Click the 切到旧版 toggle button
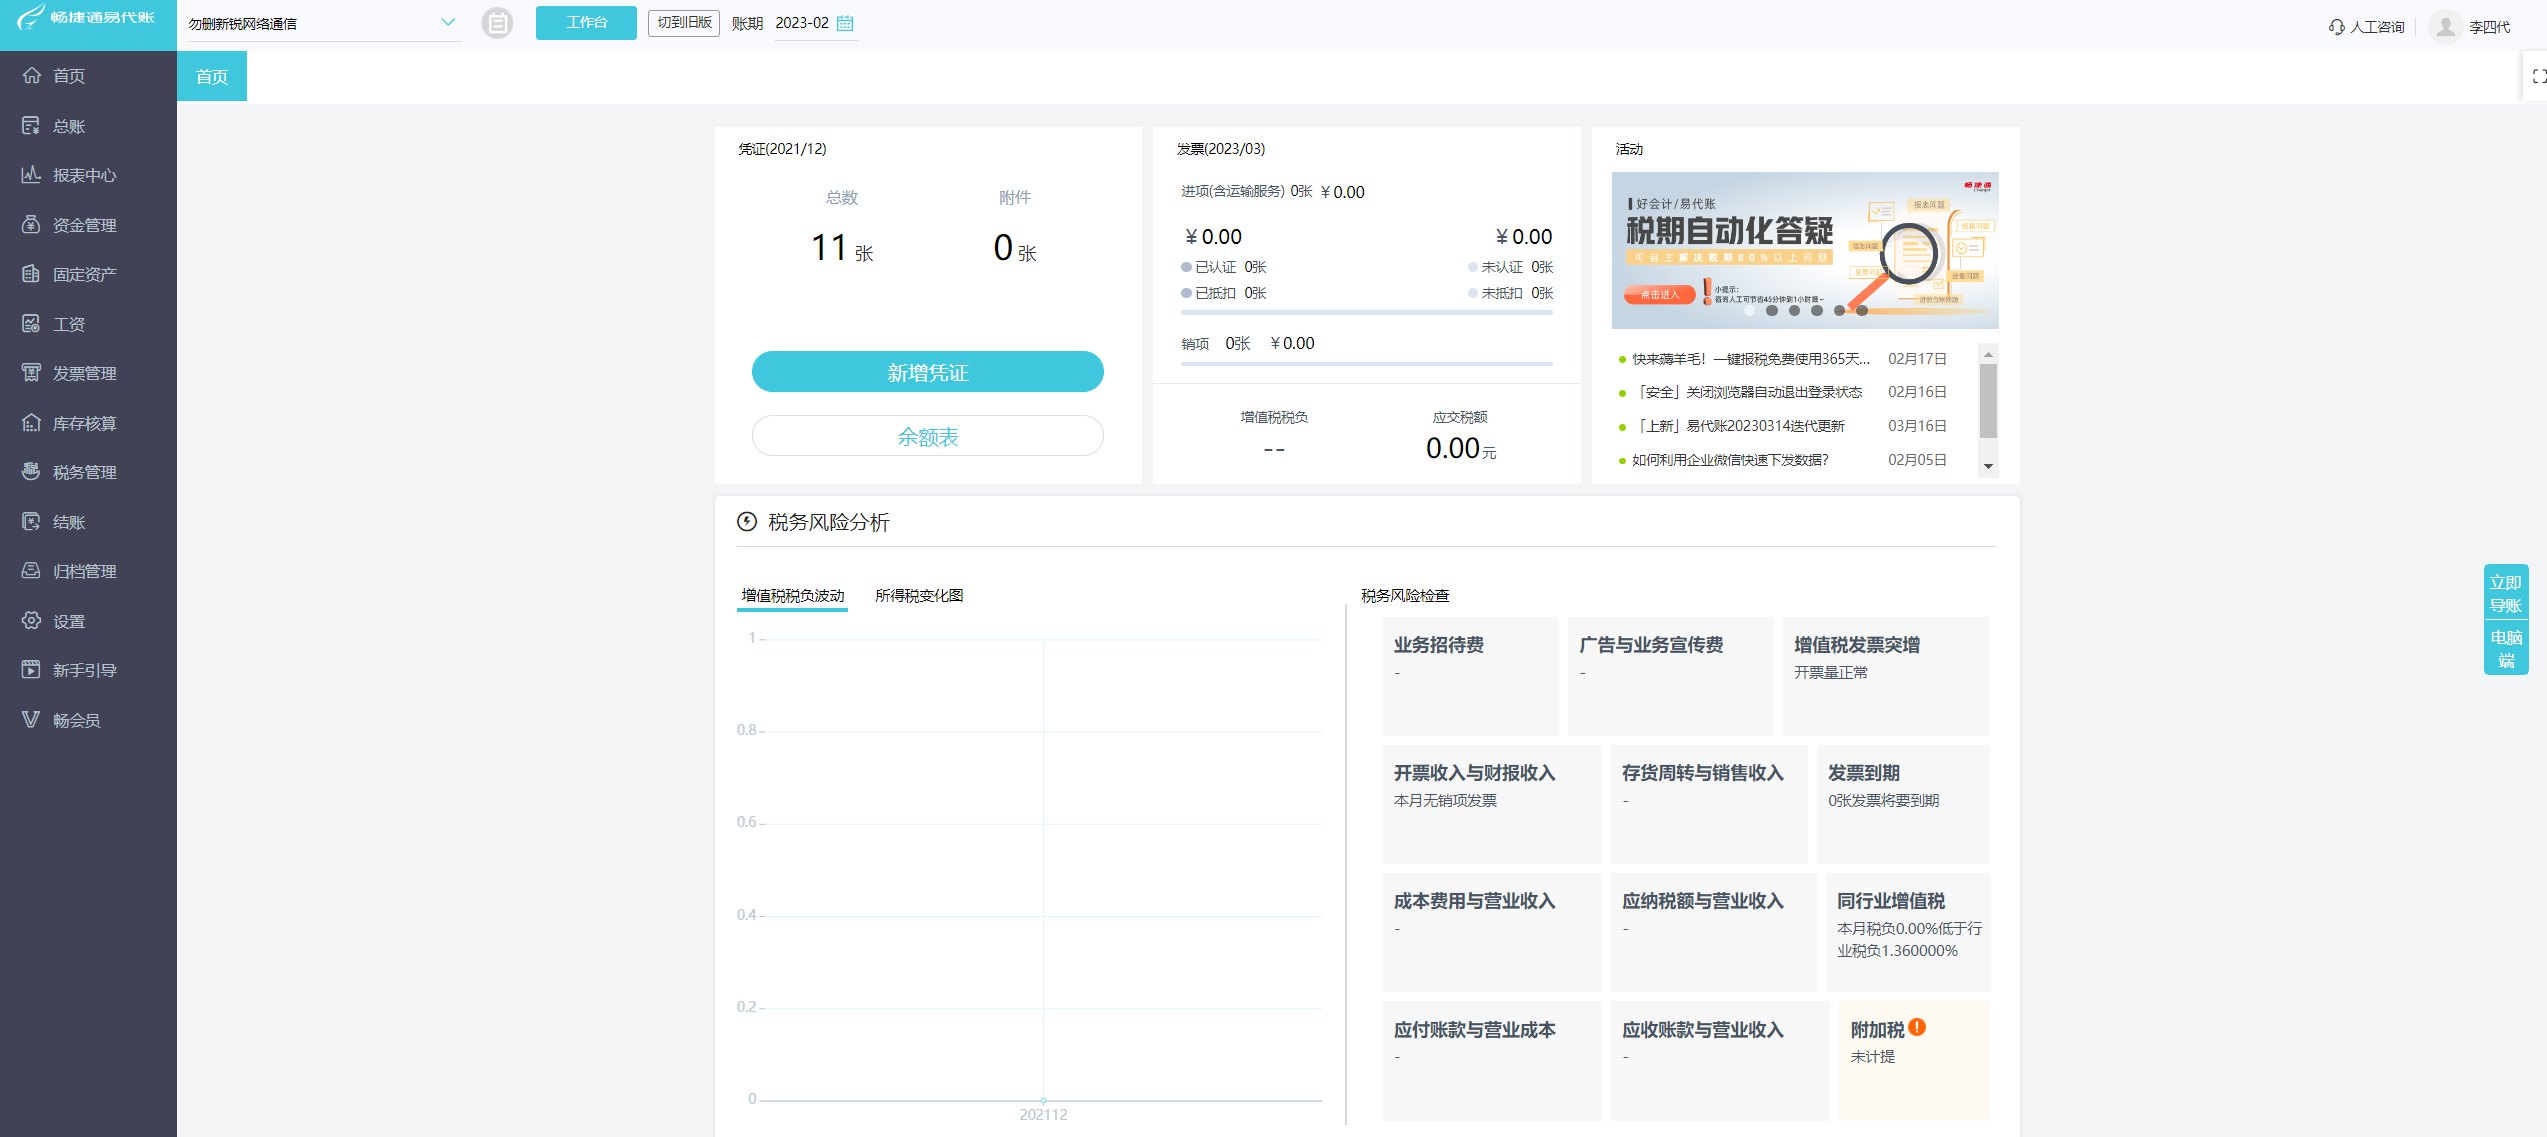Screen dimensions: 2547x1137 coord(684,23)
